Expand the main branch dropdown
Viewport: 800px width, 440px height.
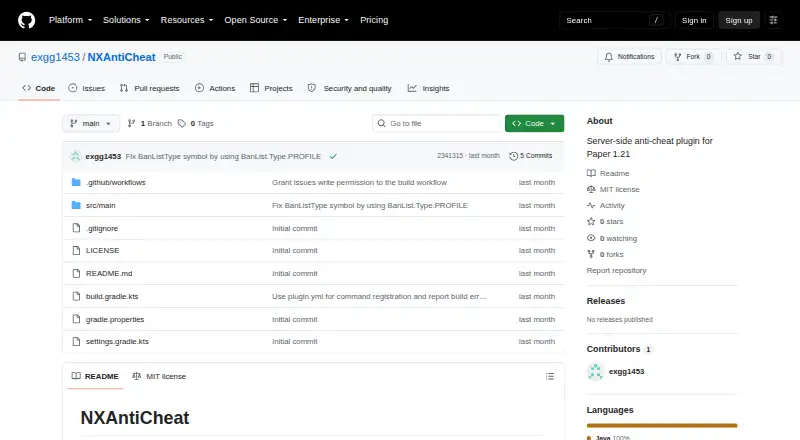[x=91, y=124]
